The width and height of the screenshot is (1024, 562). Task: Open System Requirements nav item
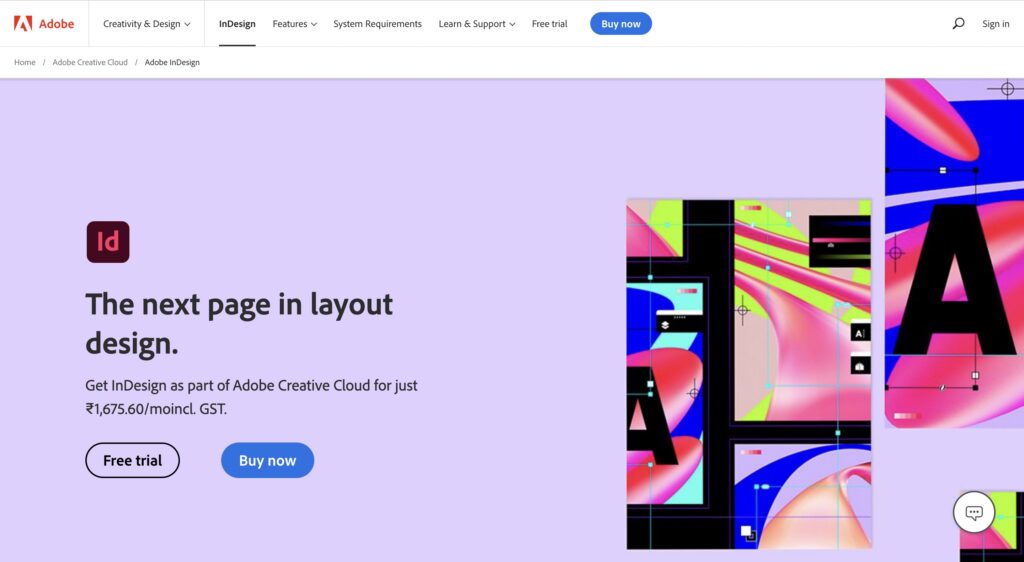pos(377,23)
